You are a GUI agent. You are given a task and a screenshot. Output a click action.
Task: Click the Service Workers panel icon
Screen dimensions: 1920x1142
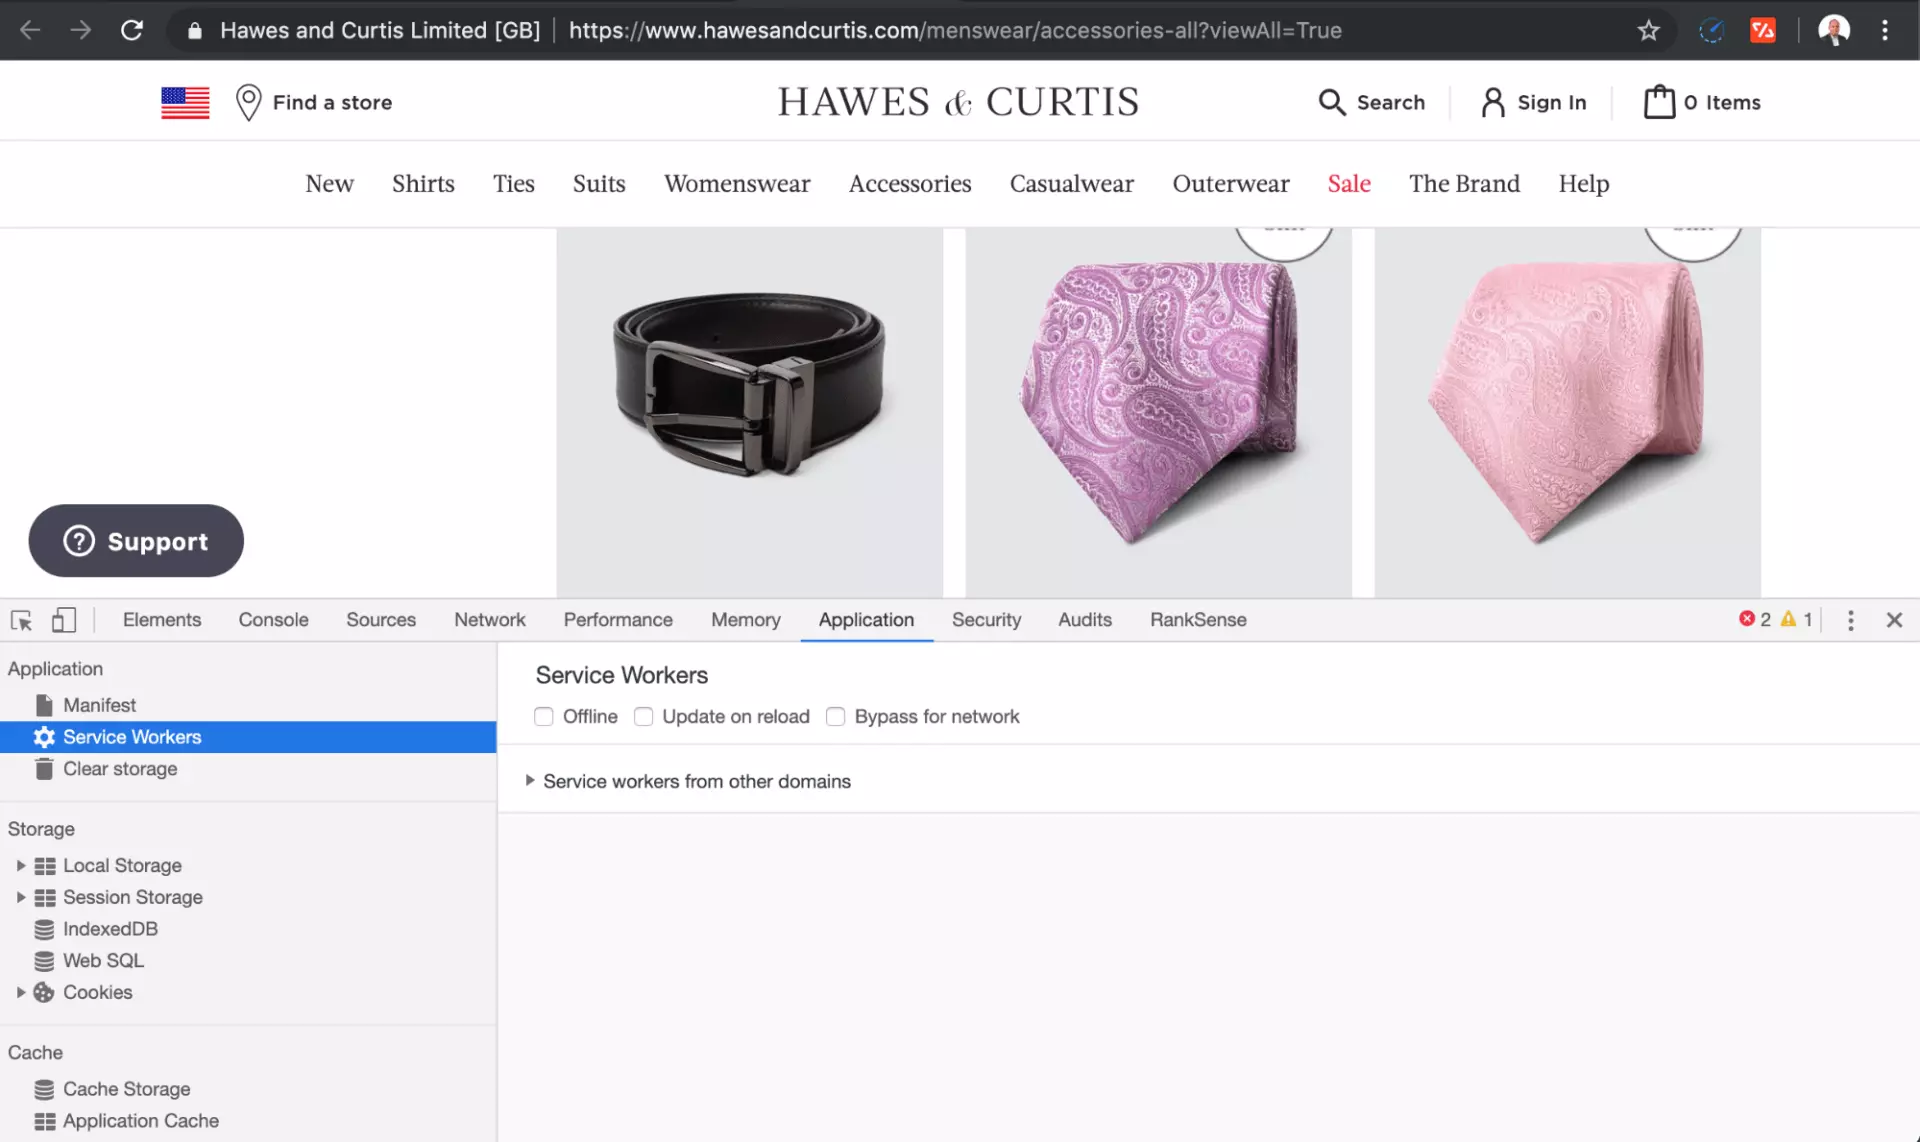[45, 736]
